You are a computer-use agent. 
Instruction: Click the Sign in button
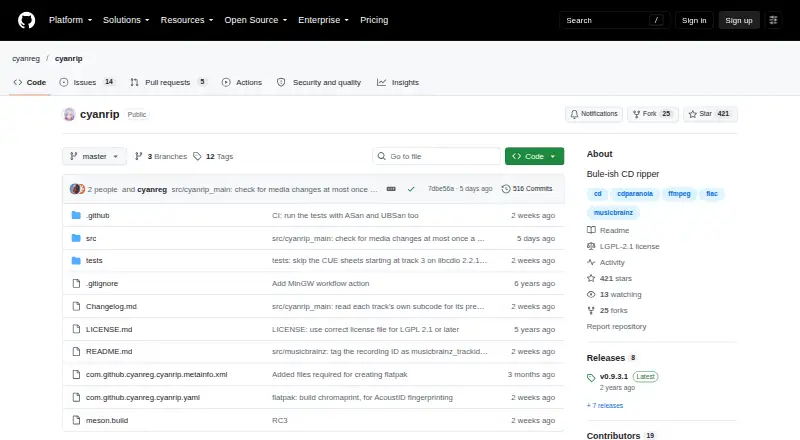694,20
